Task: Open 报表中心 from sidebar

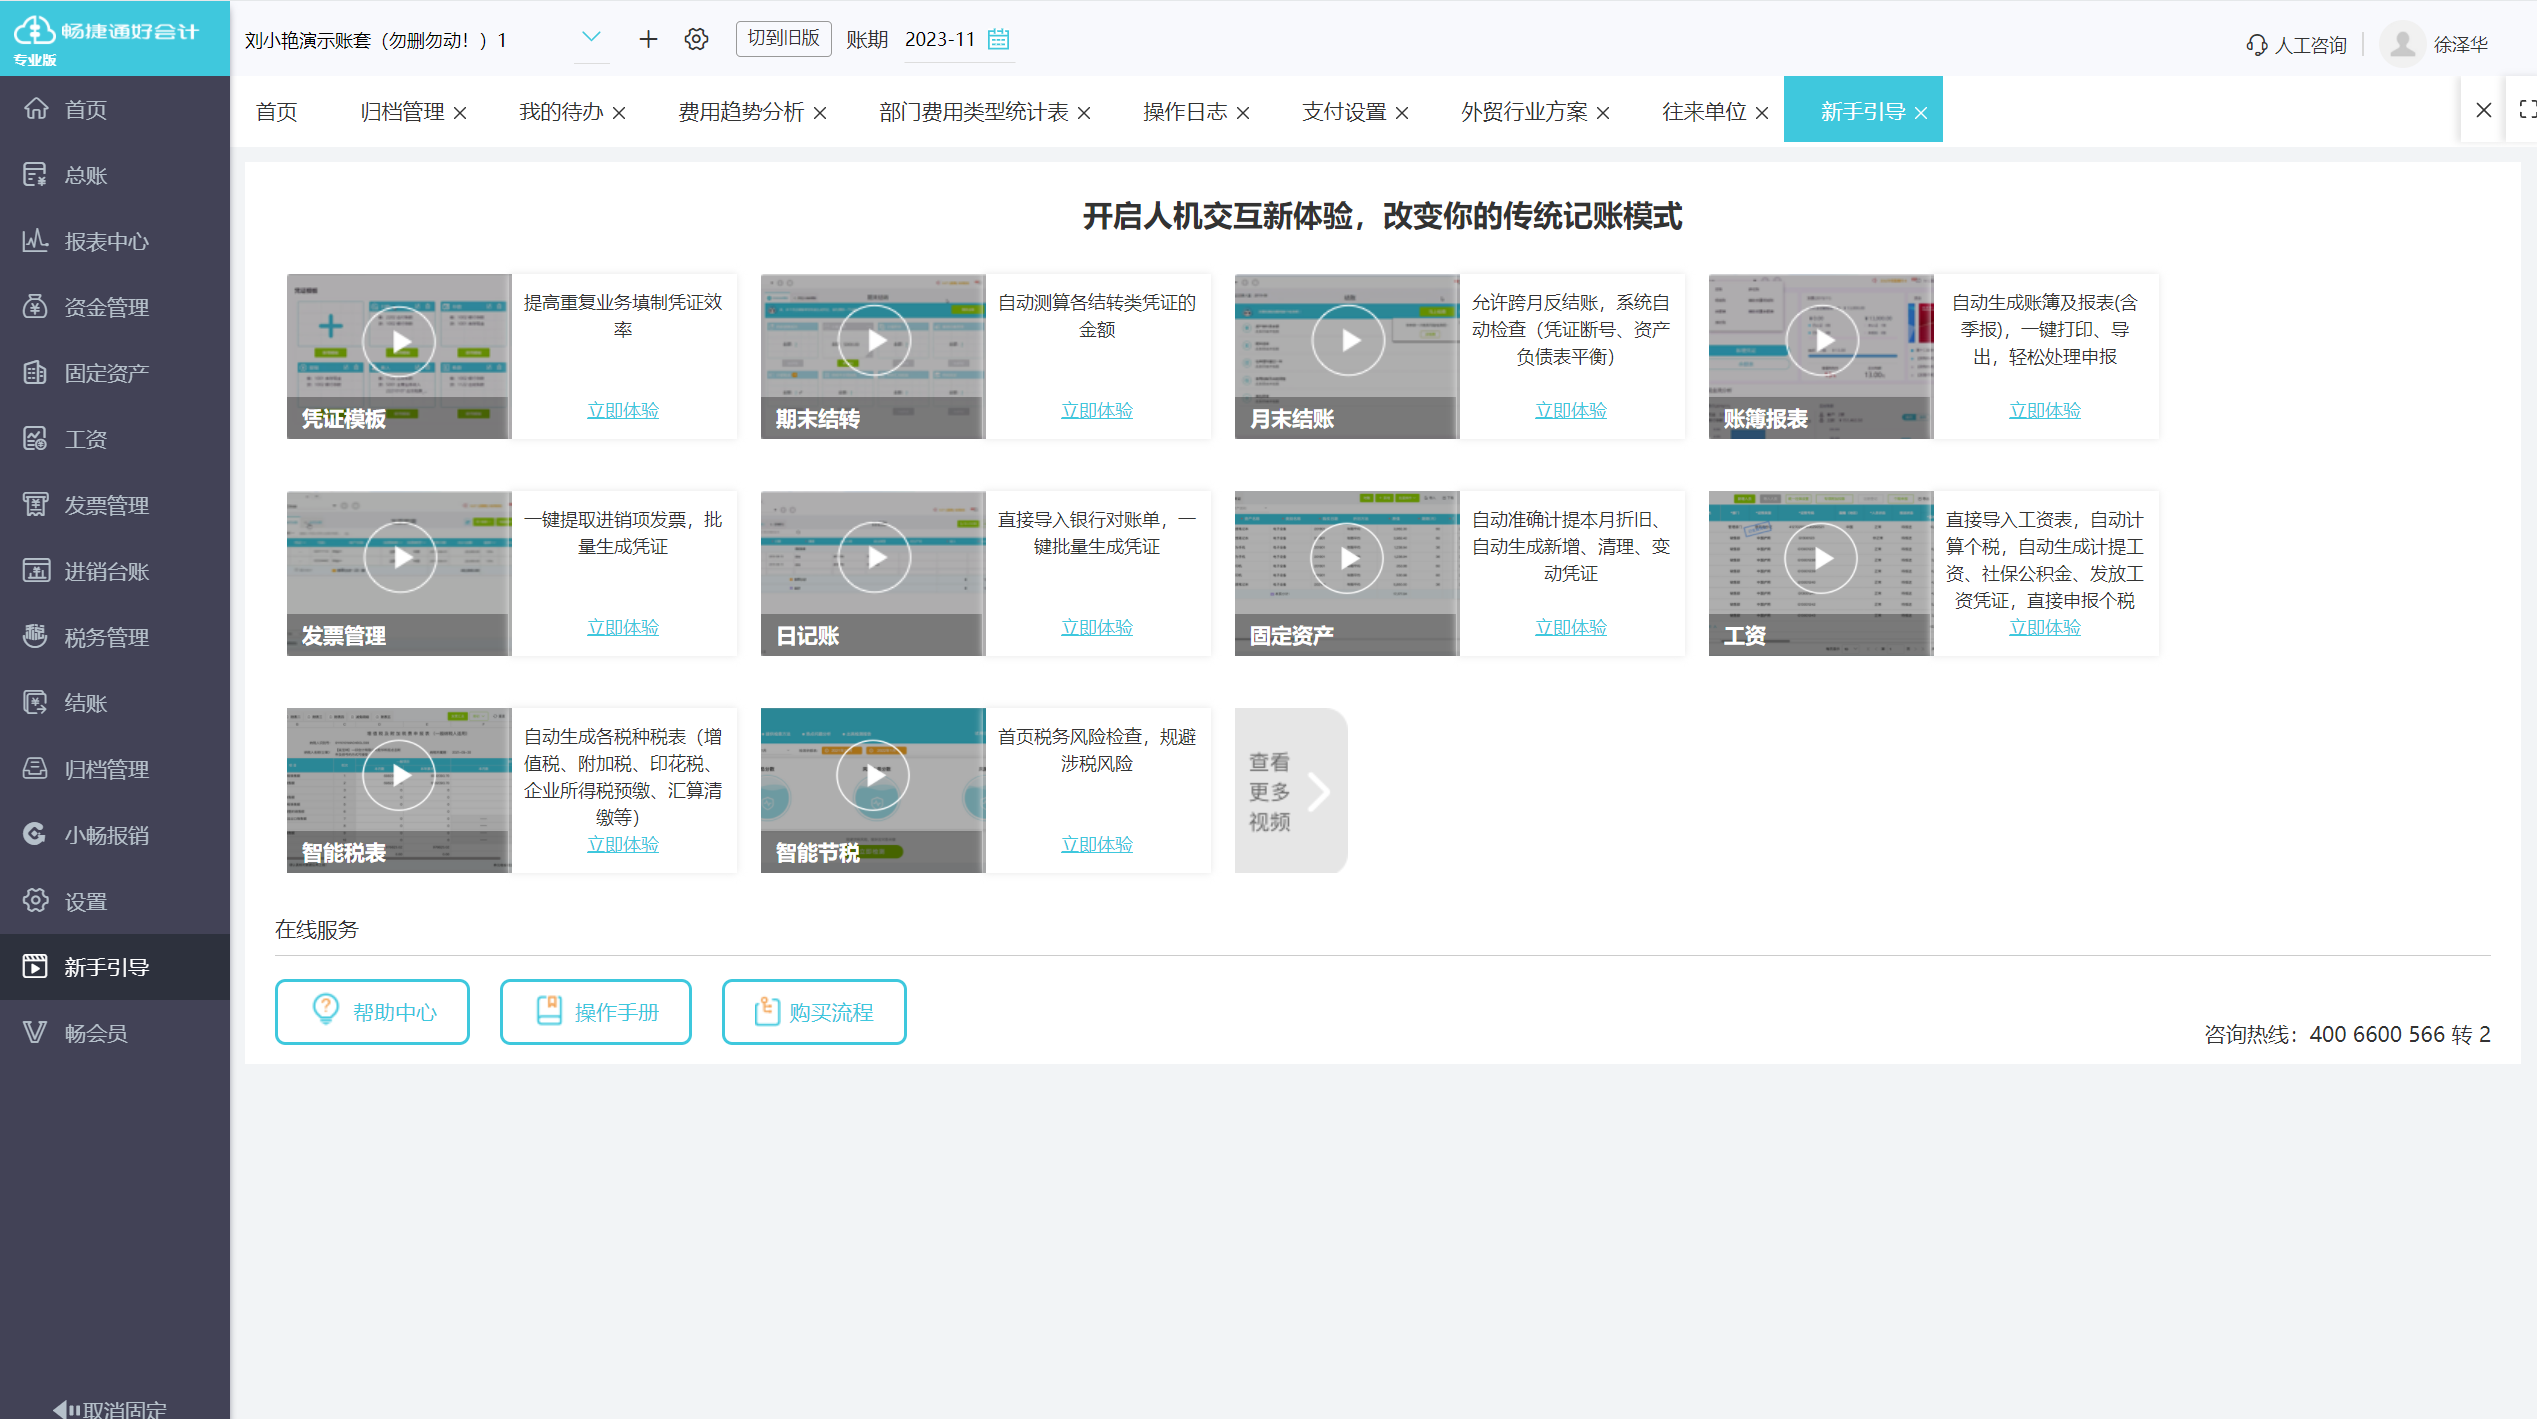Action: [x=113, y=241]
